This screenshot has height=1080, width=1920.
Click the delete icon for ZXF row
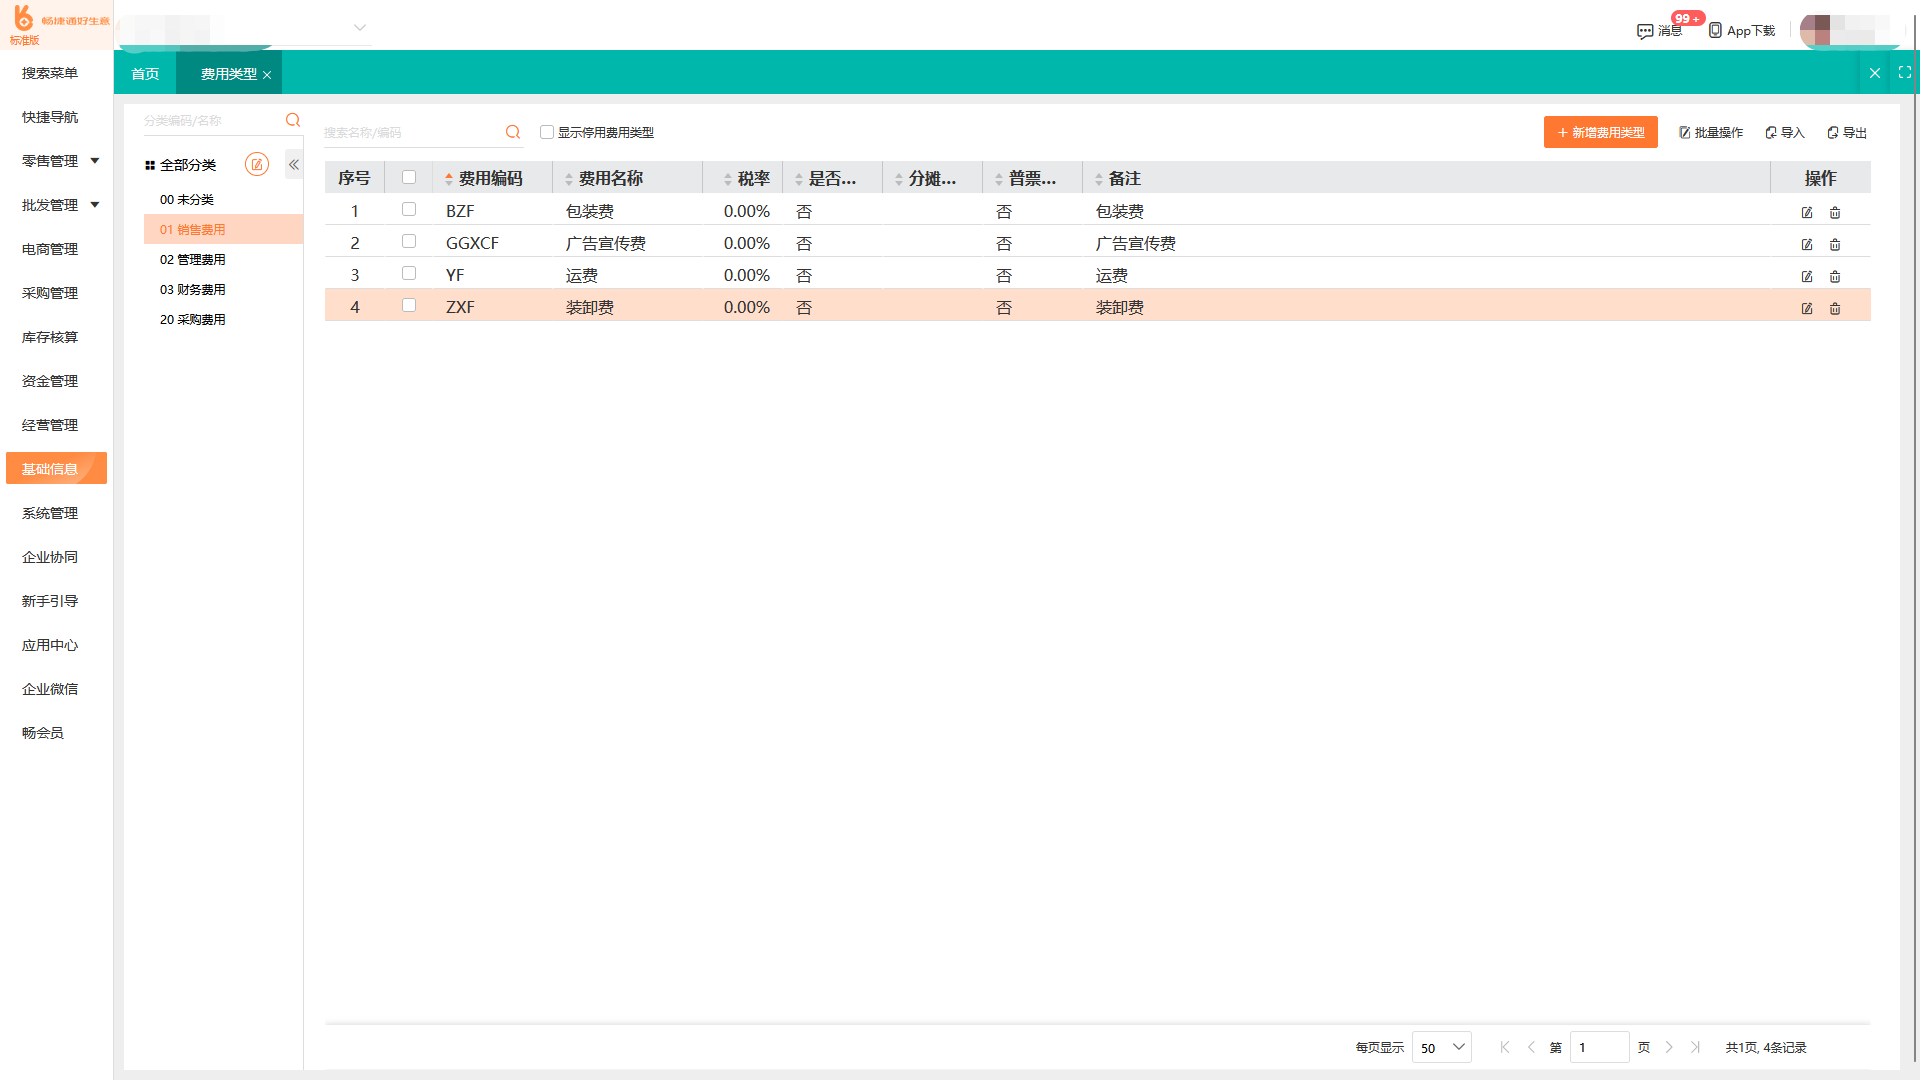1834,307
